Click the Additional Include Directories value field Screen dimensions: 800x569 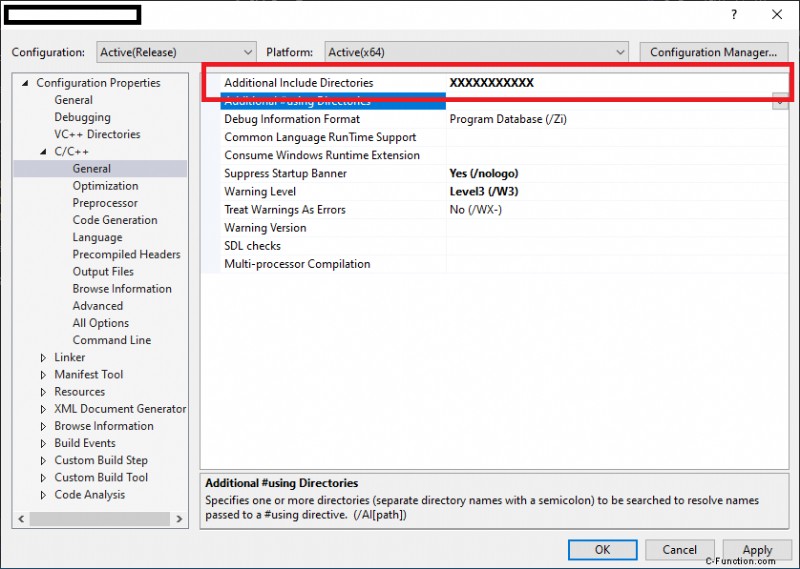(x=610, y=83)
